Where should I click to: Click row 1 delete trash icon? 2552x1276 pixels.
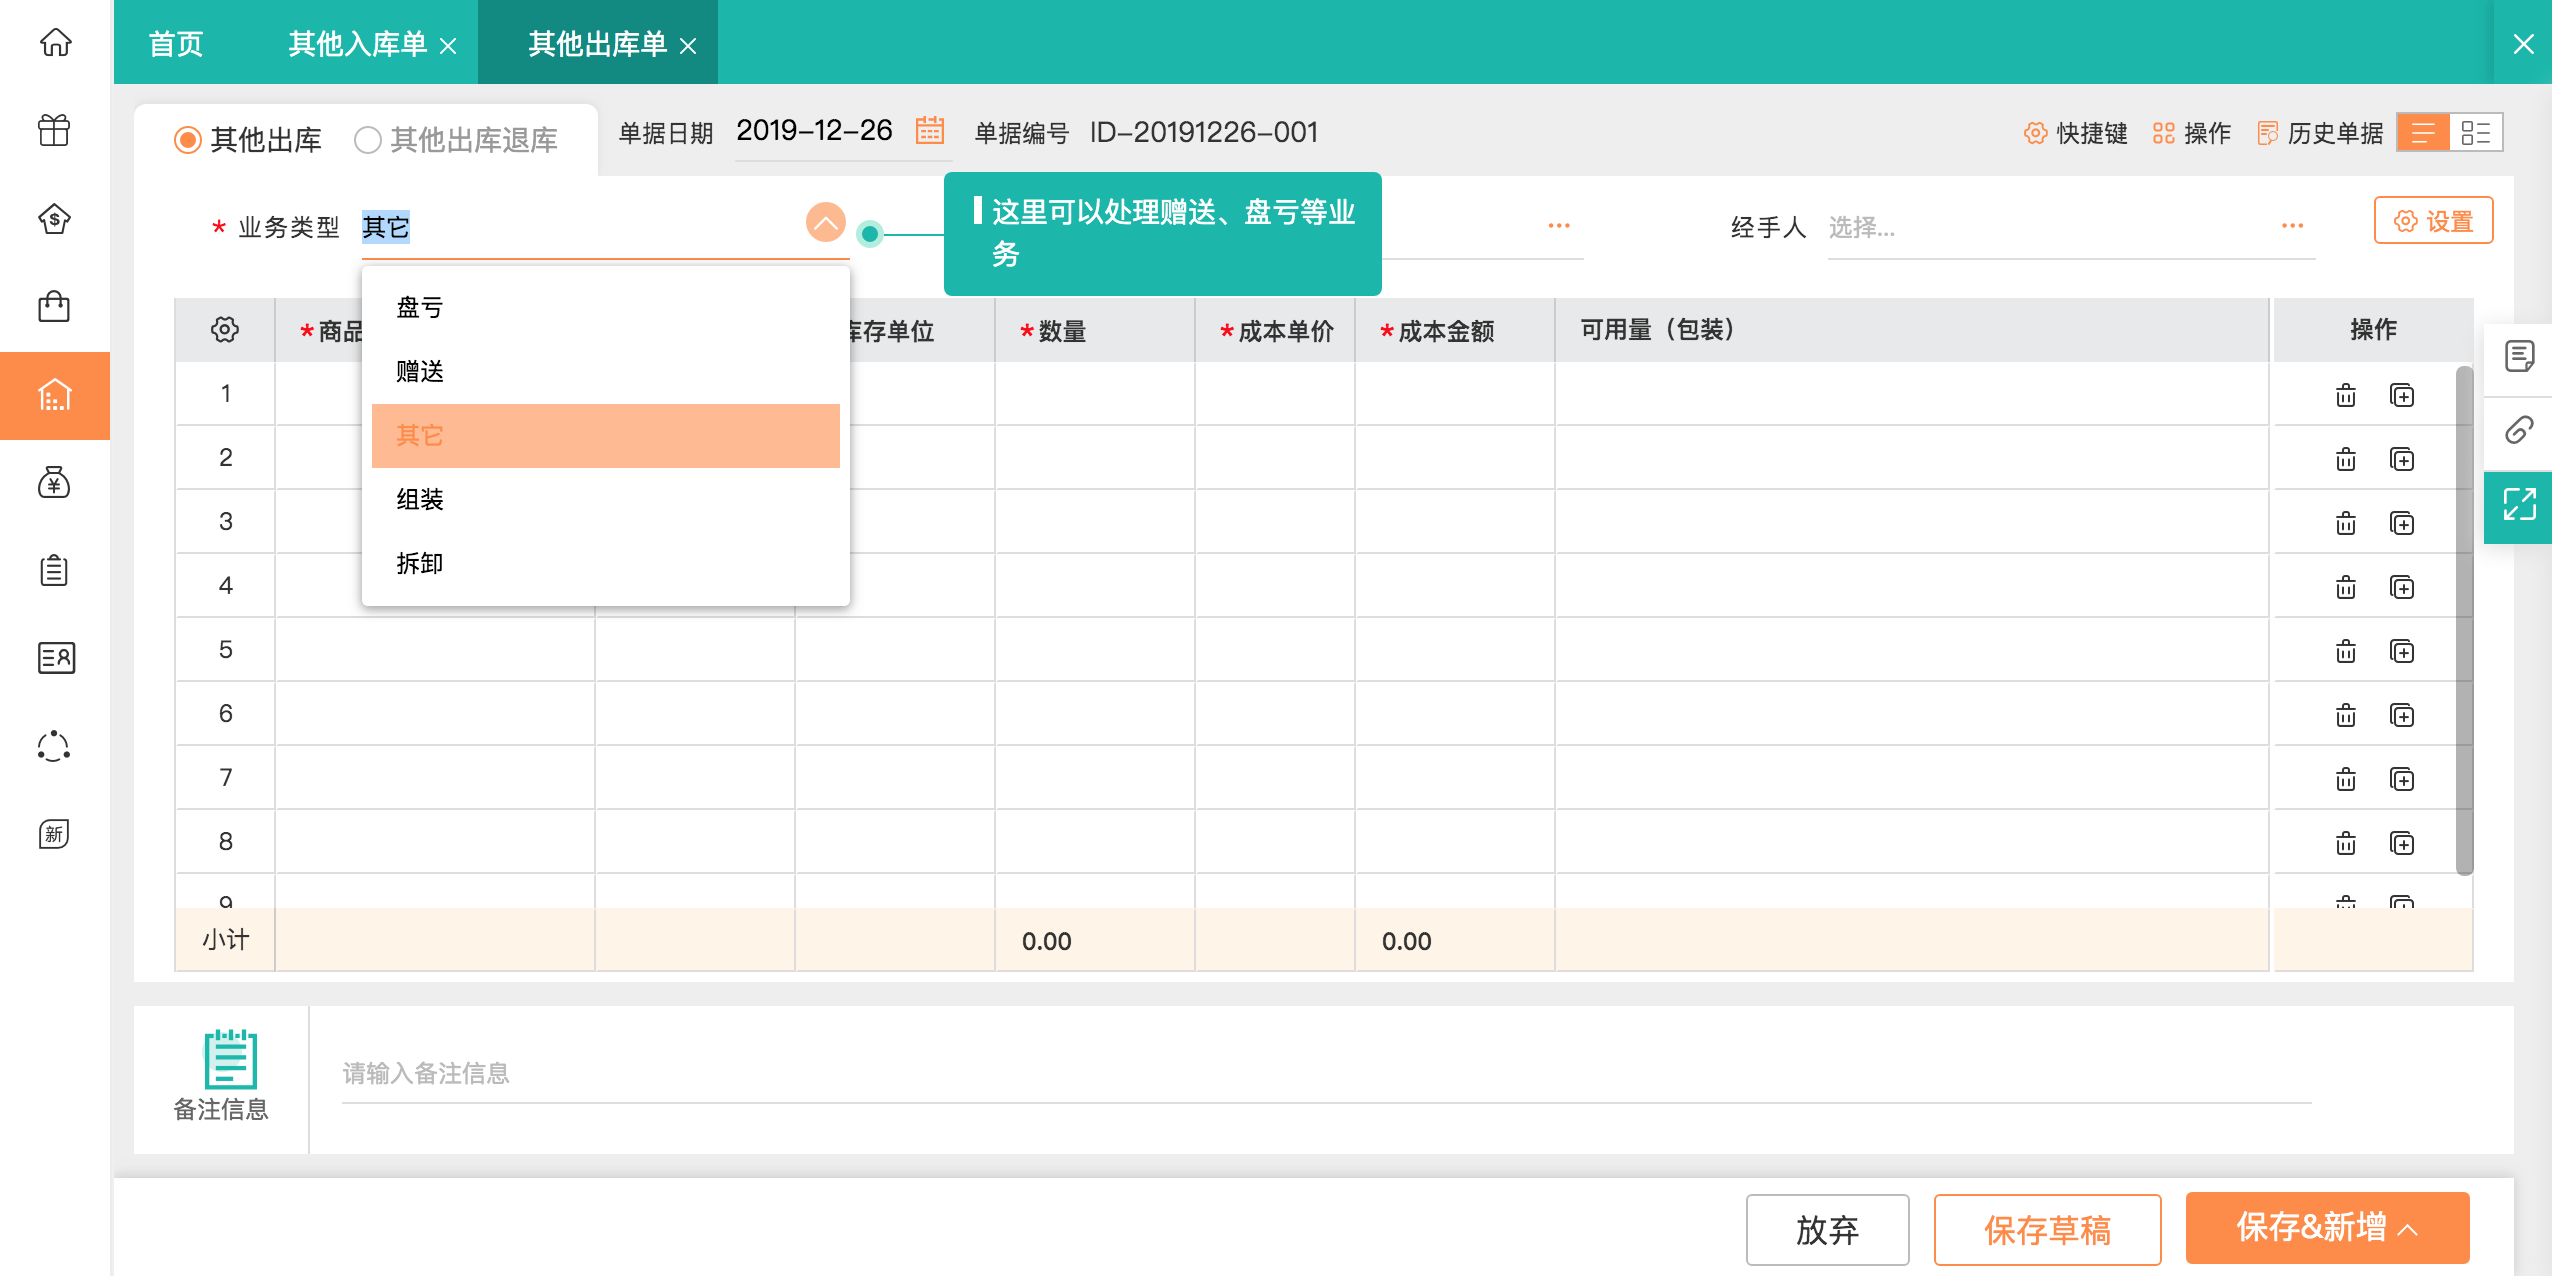pyautogui.click(x=2345, y=394)
